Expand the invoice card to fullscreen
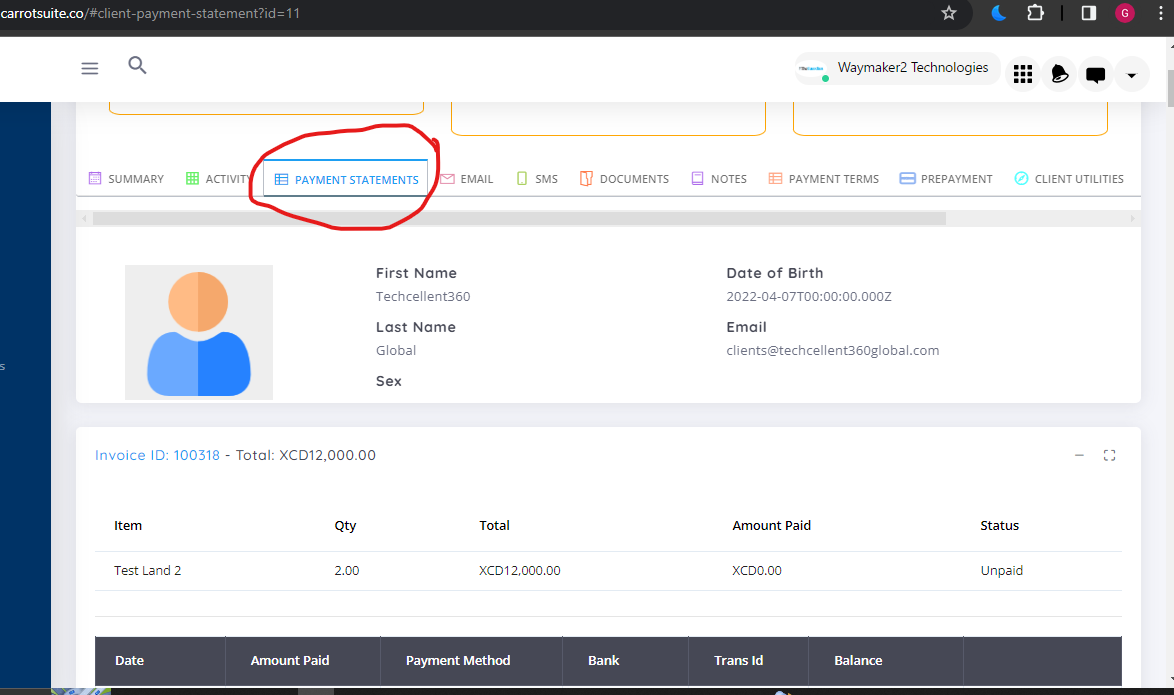Screen dimensions: 1174x695 [1109, 455]
